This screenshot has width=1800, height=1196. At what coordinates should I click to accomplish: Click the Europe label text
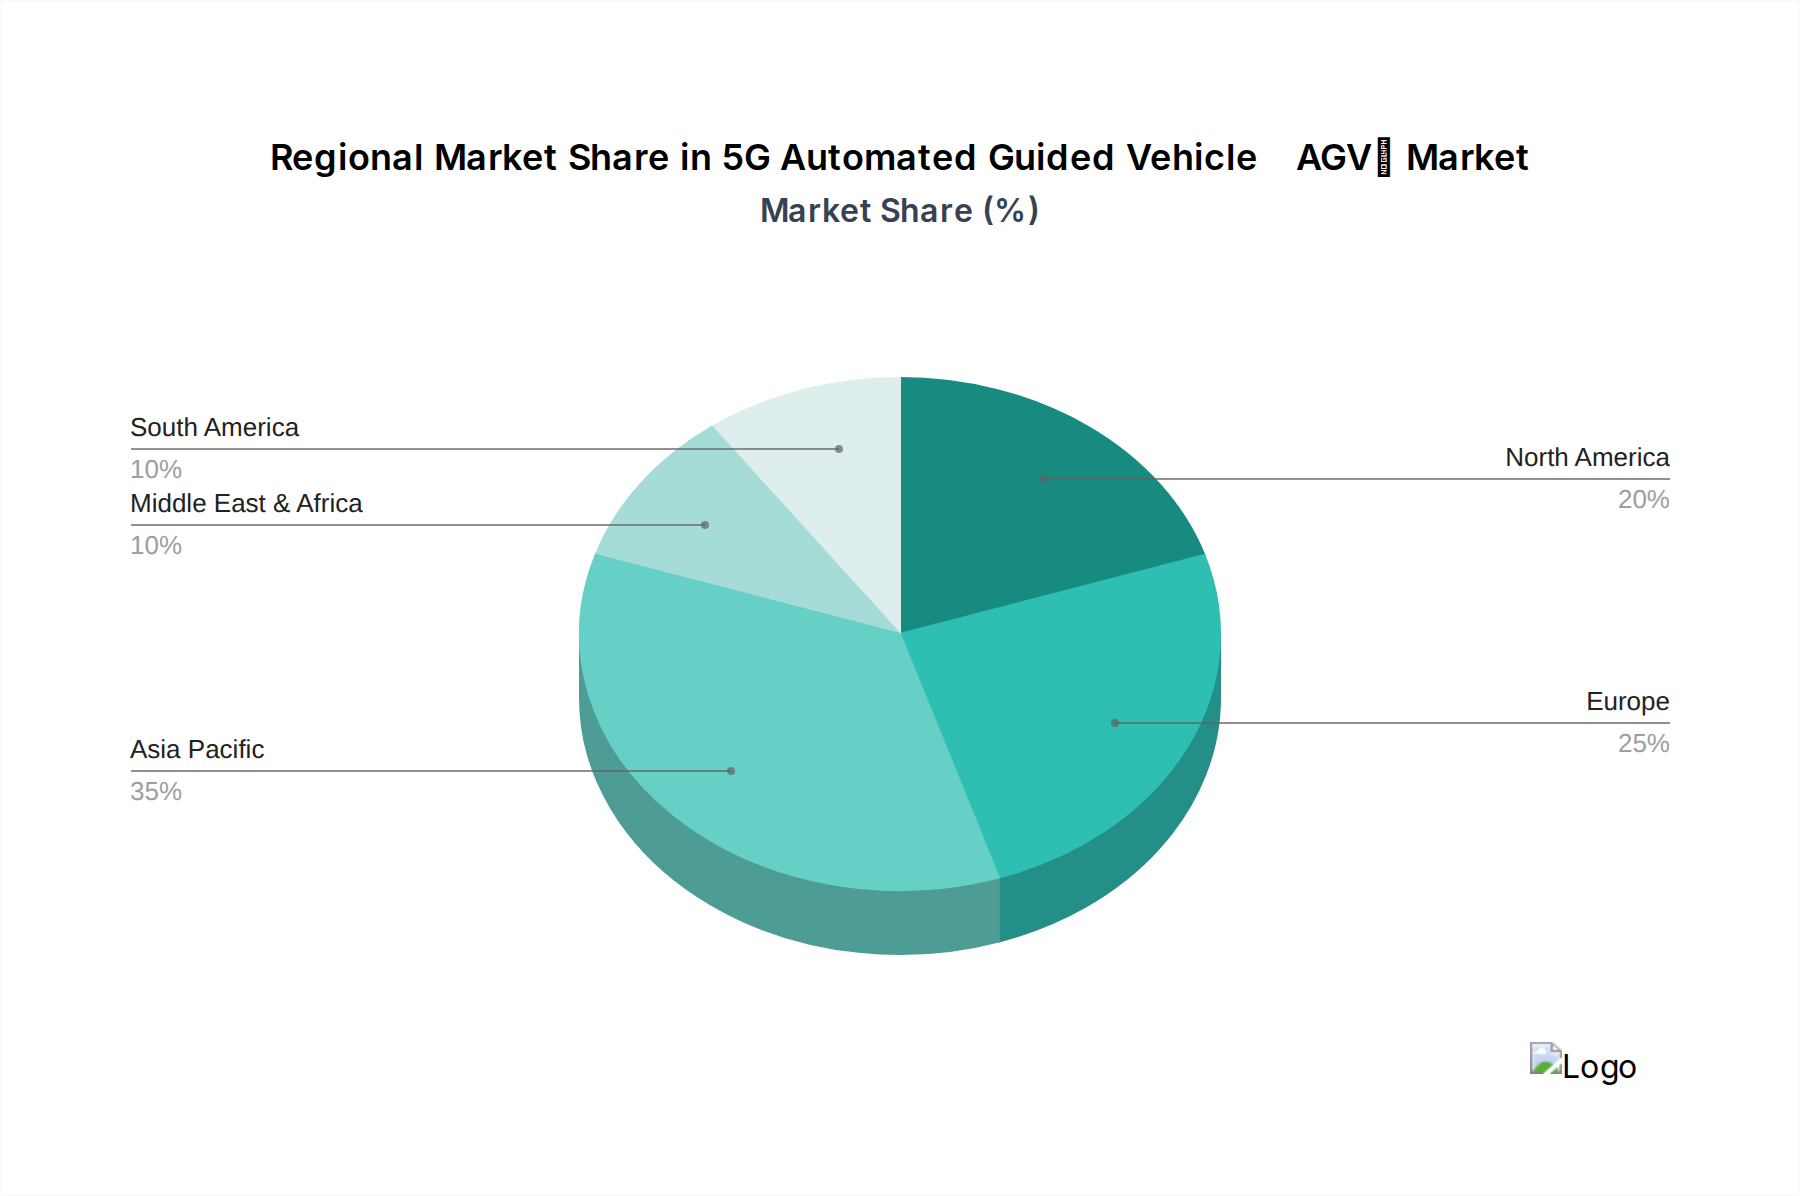(1627, 701)
